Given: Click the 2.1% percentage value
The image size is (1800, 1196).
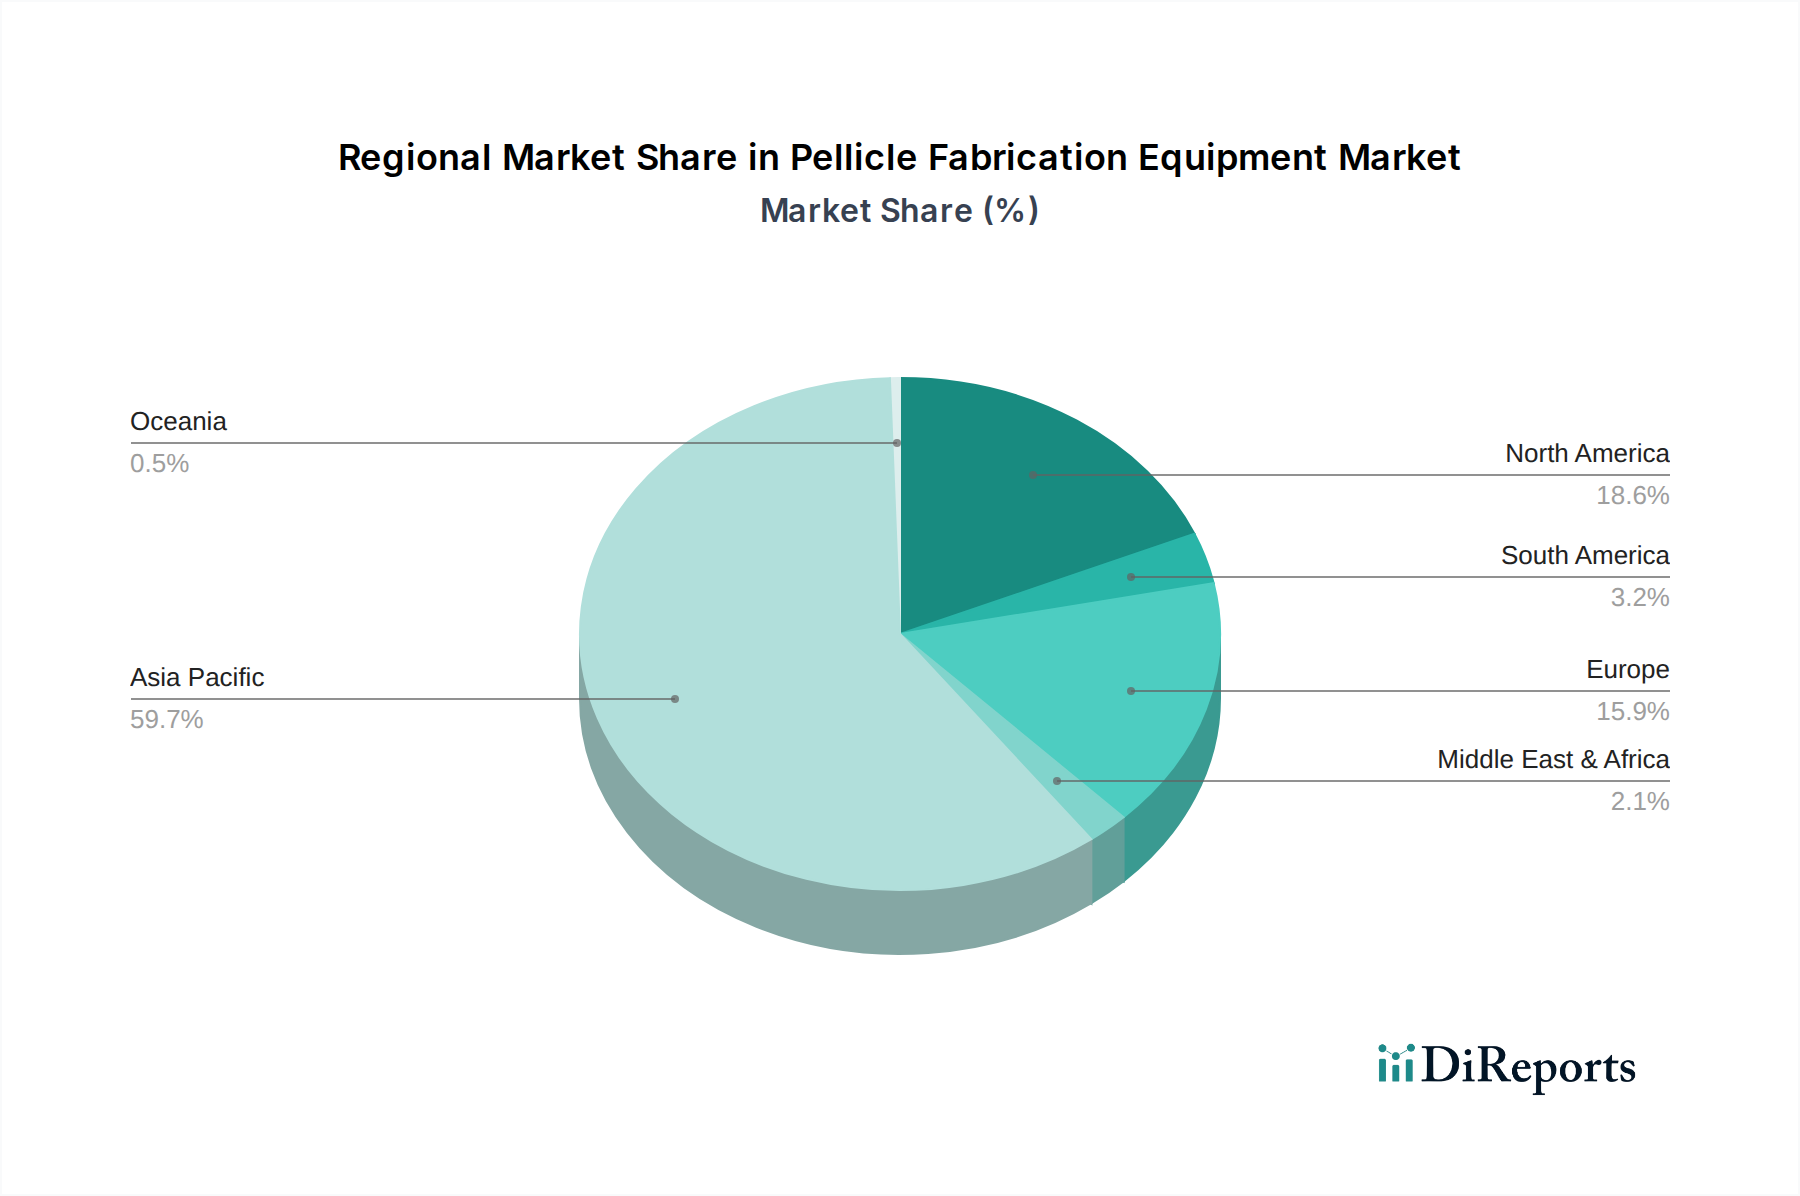Looking at the screenshot, I should (1639, 800).
